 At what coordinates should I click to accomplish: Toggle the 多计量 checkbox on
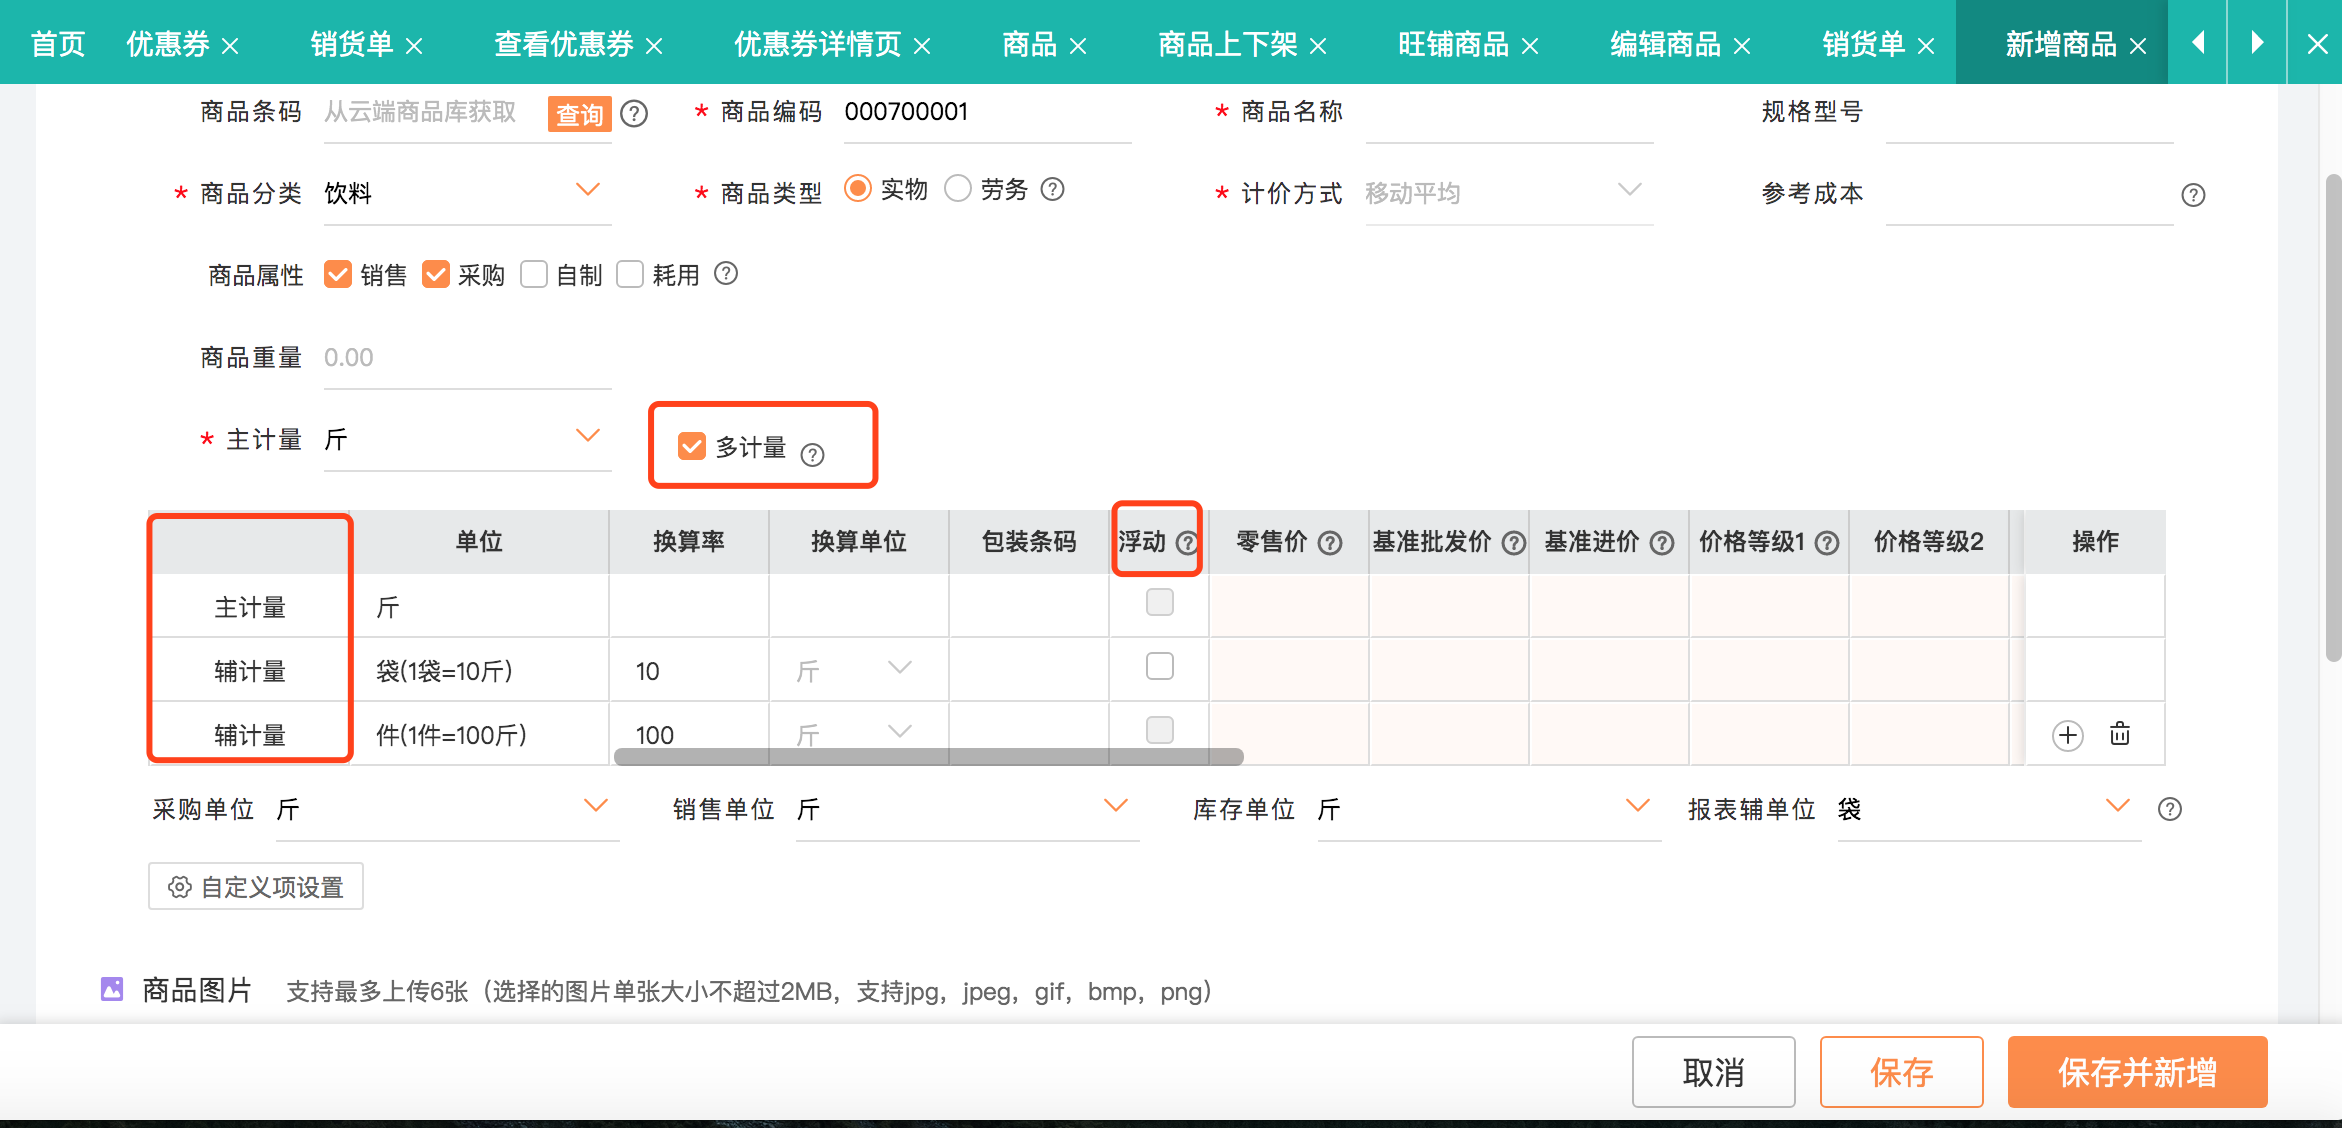pos(690,448)
